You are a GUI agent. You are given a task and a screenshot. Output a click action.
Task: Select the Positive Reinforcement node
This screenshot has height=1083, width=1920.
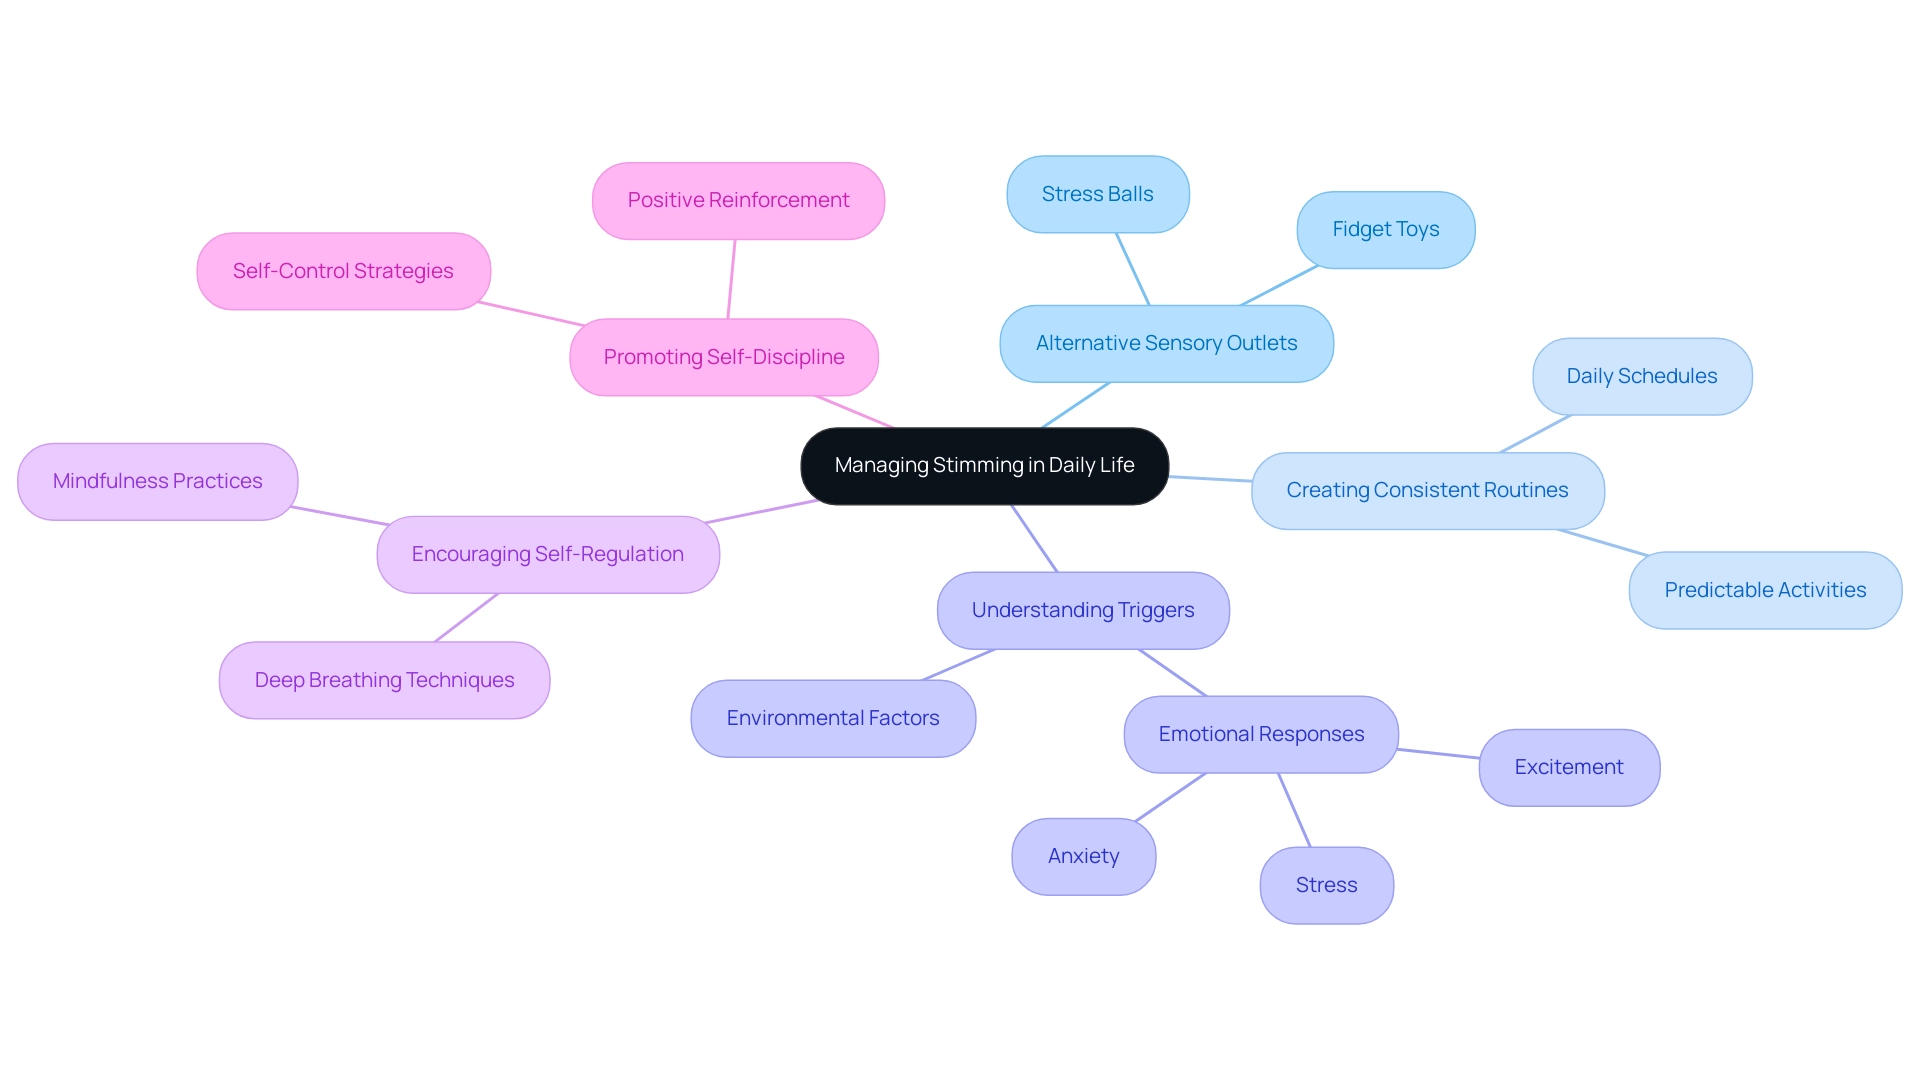tap(737, 199)
